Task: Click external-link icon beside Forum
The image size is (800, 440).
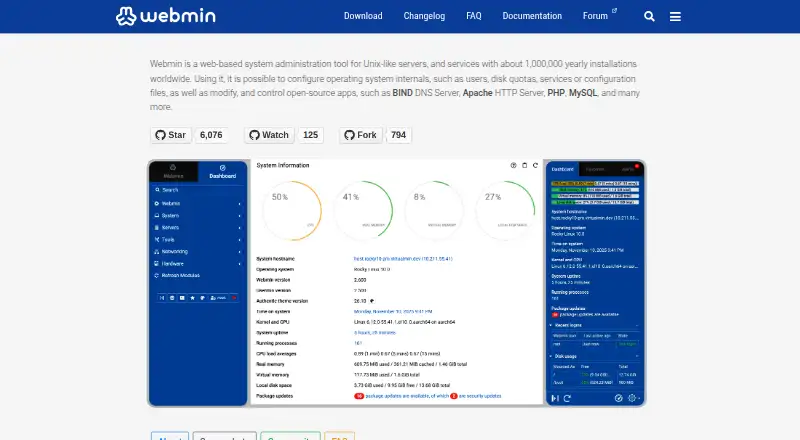Action: (x=614, y=10)
